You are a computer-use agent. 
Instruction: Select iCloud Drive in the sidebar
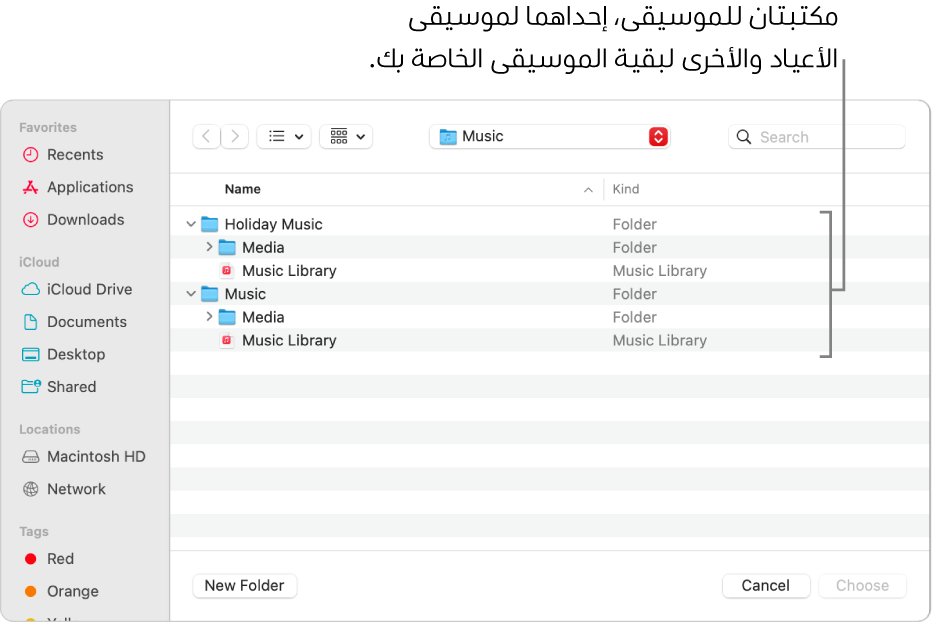tap(86, 289)
